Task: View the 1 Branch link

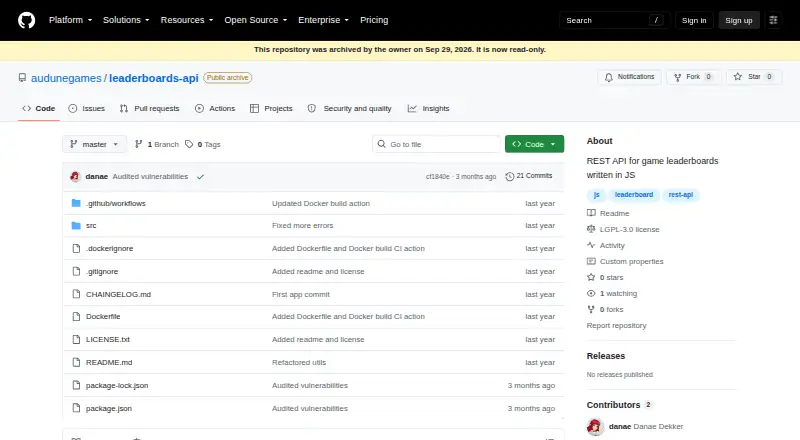Action: pyautogui.click(x=157, y=144)
